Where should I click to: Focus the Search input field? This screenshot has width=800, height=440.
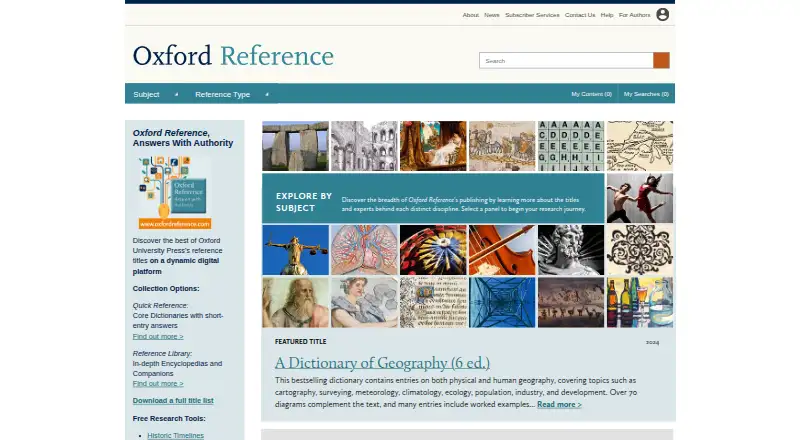pos(566,60)
